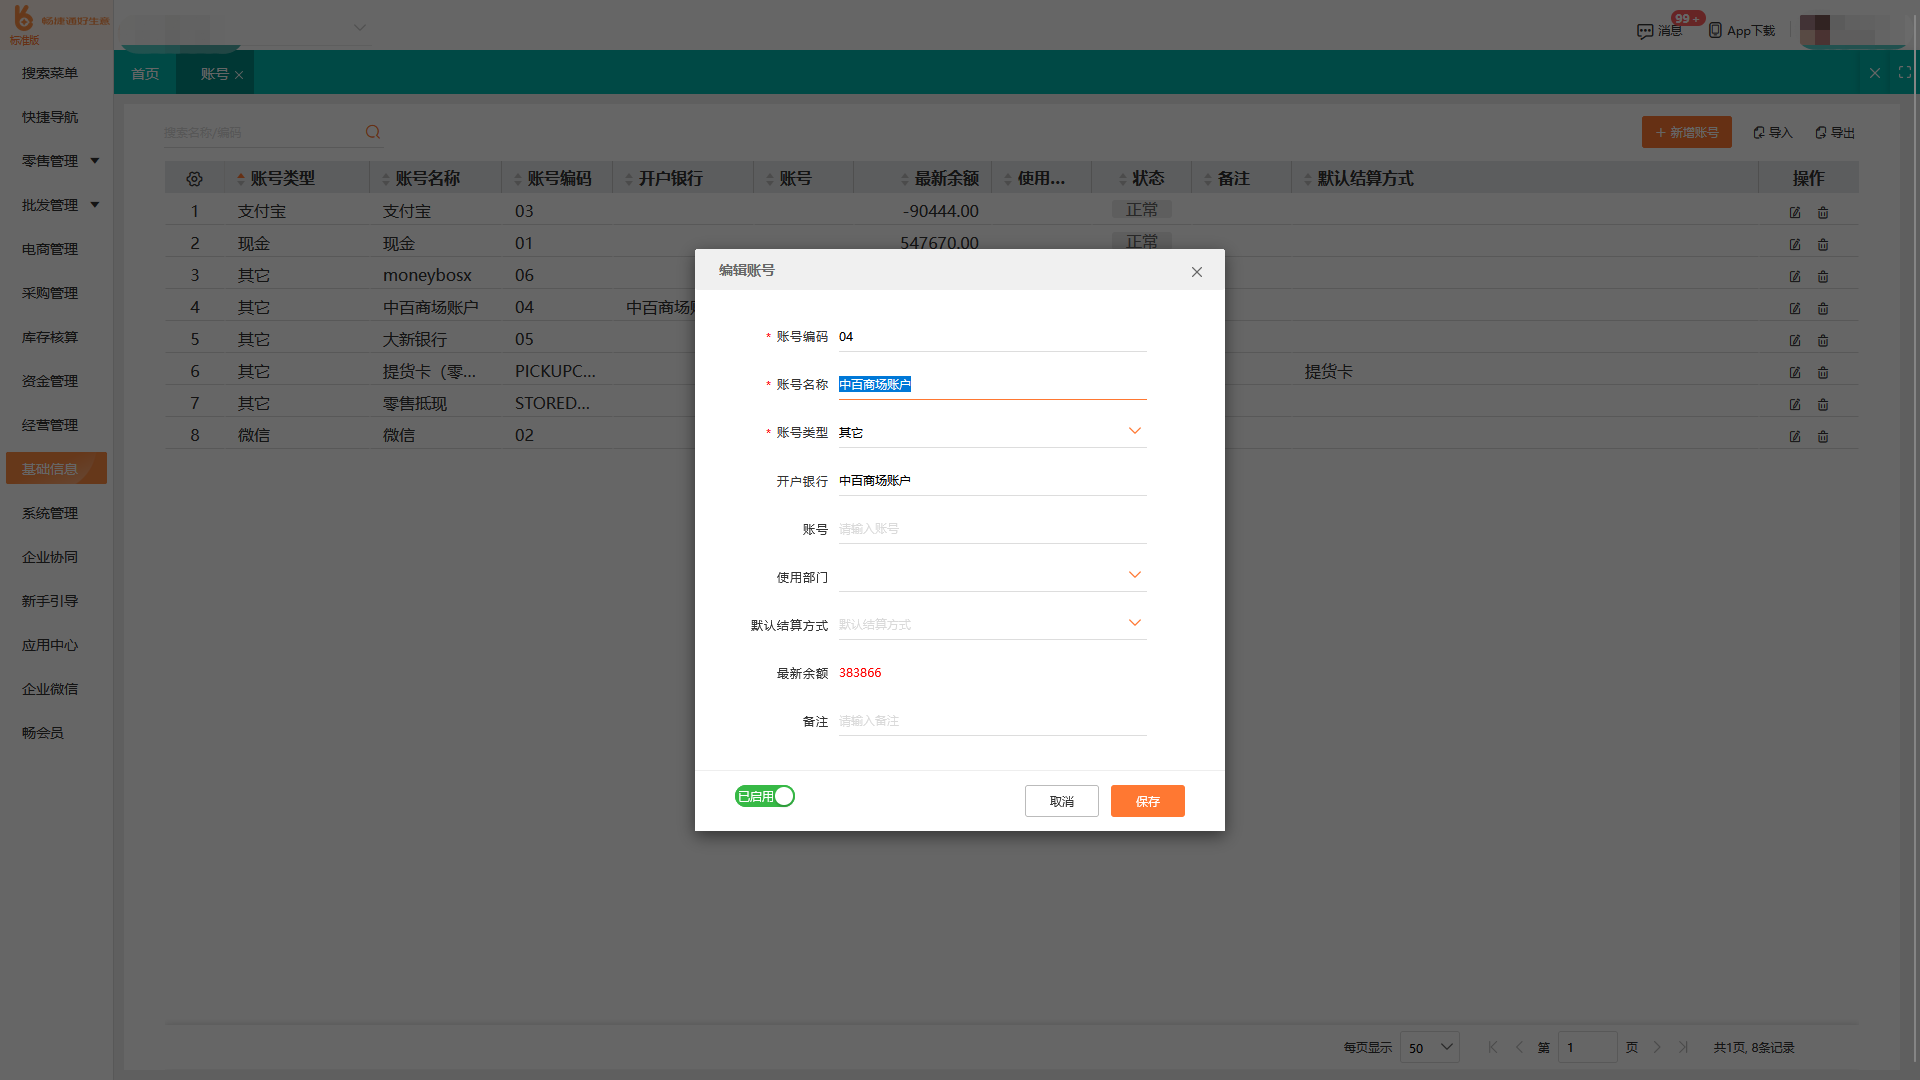
Task: Click the + 新增账号 button
Action: point(1688,132)
